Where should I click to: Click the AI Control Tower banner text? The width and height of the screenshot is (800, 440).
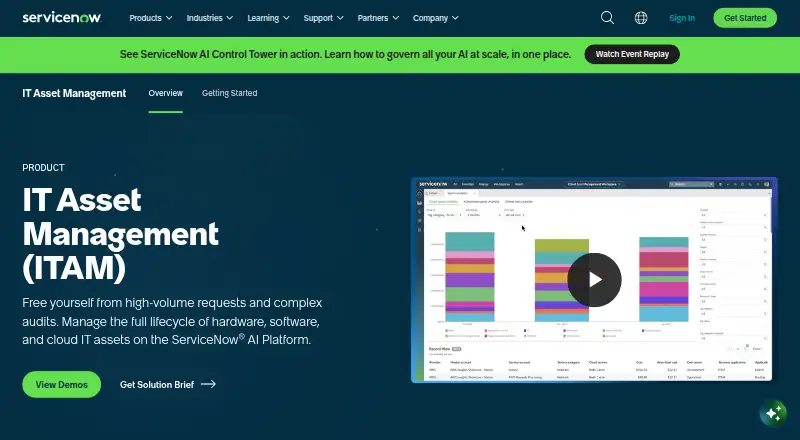coord(345,54)
